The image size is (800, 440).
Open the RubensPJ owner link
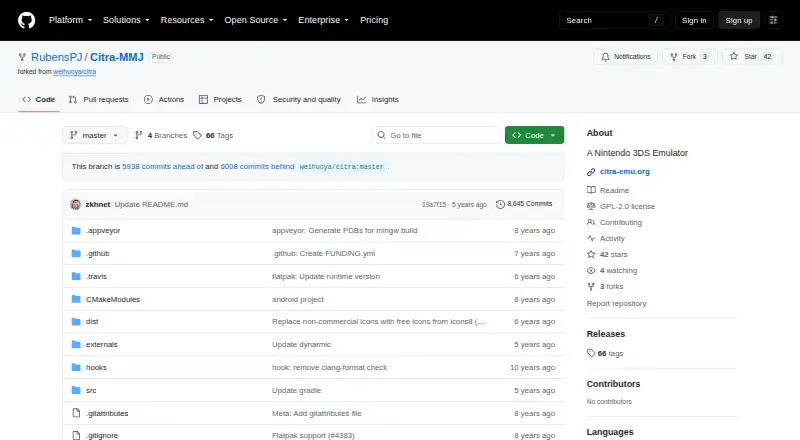tap(57, 57)
